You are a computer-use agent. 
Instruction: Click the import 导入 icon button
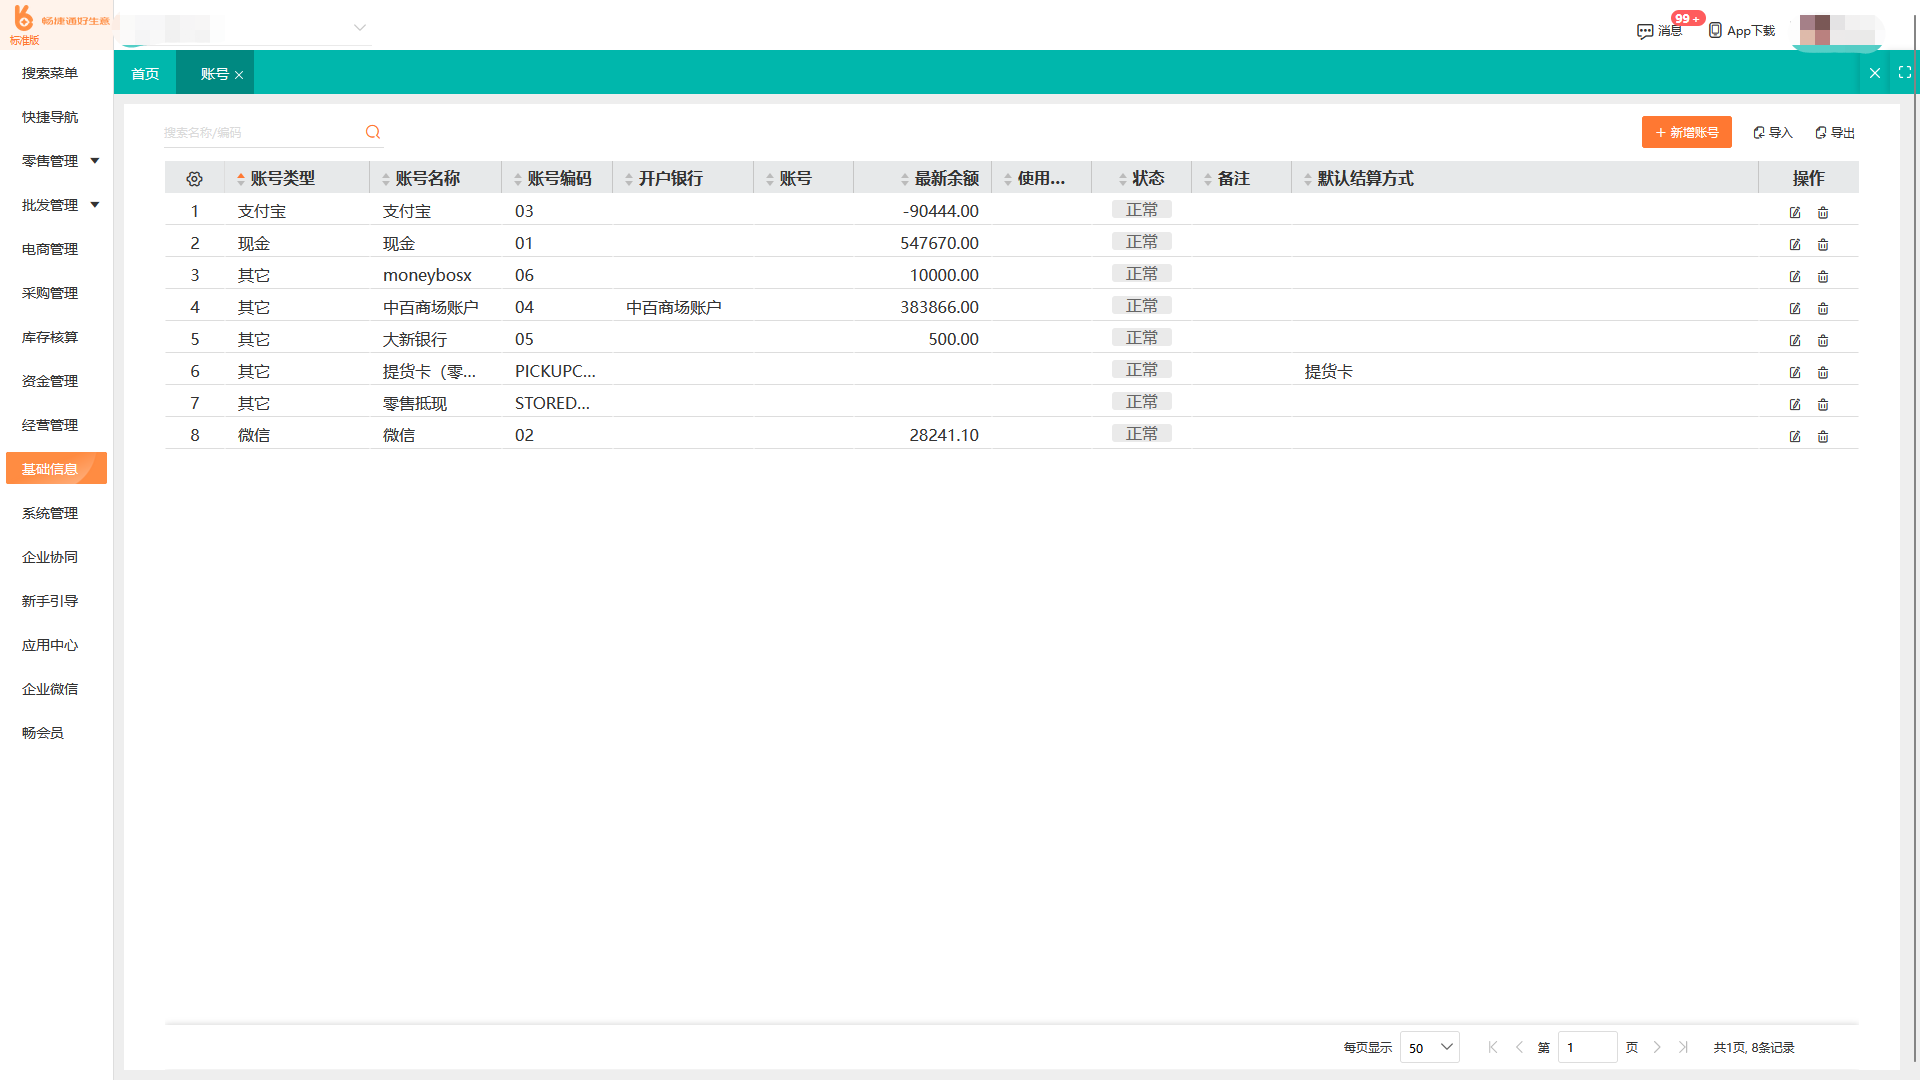pos(1774,132)
